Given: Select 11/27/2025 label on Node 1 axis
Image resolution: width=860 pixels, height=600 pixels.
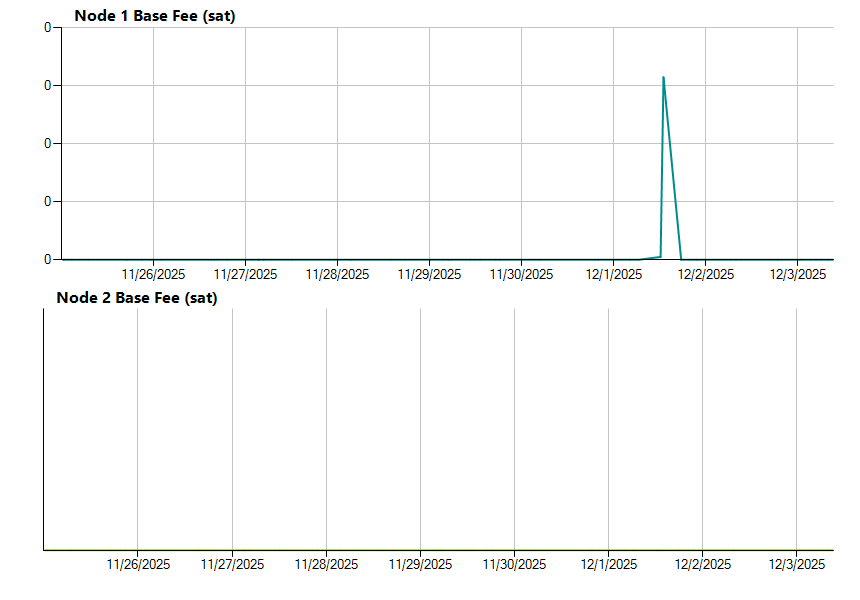Looking at the screenshot, I should click(245, 274).
